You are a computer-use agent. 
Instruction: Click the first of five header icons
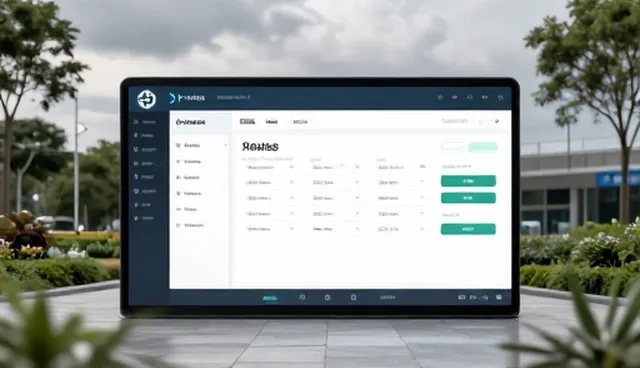tap(440, 98)
